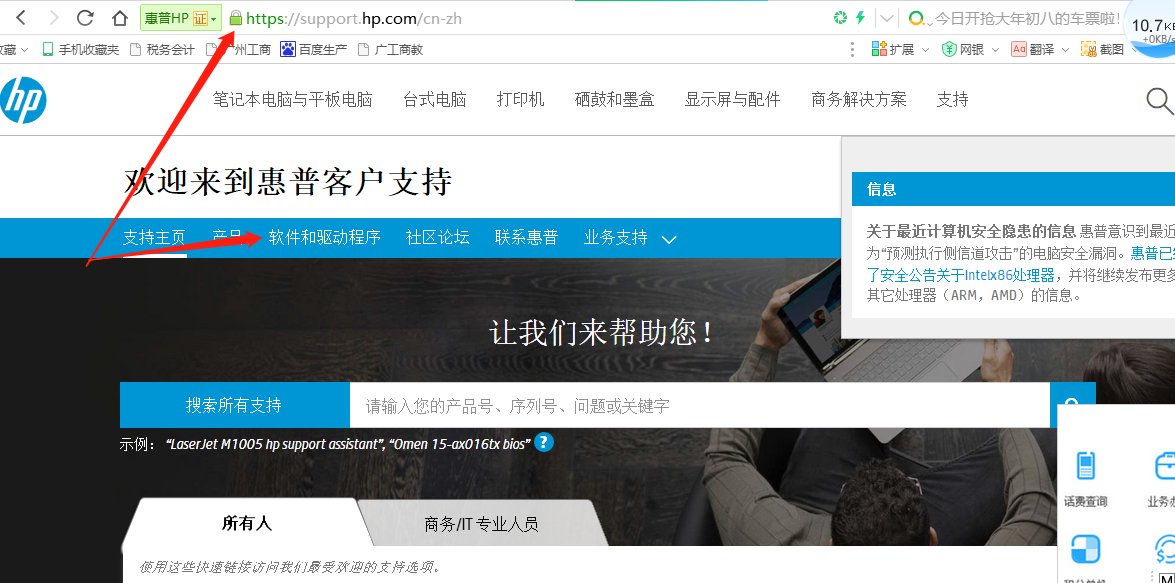Click the browser home icon

point(119,17)
